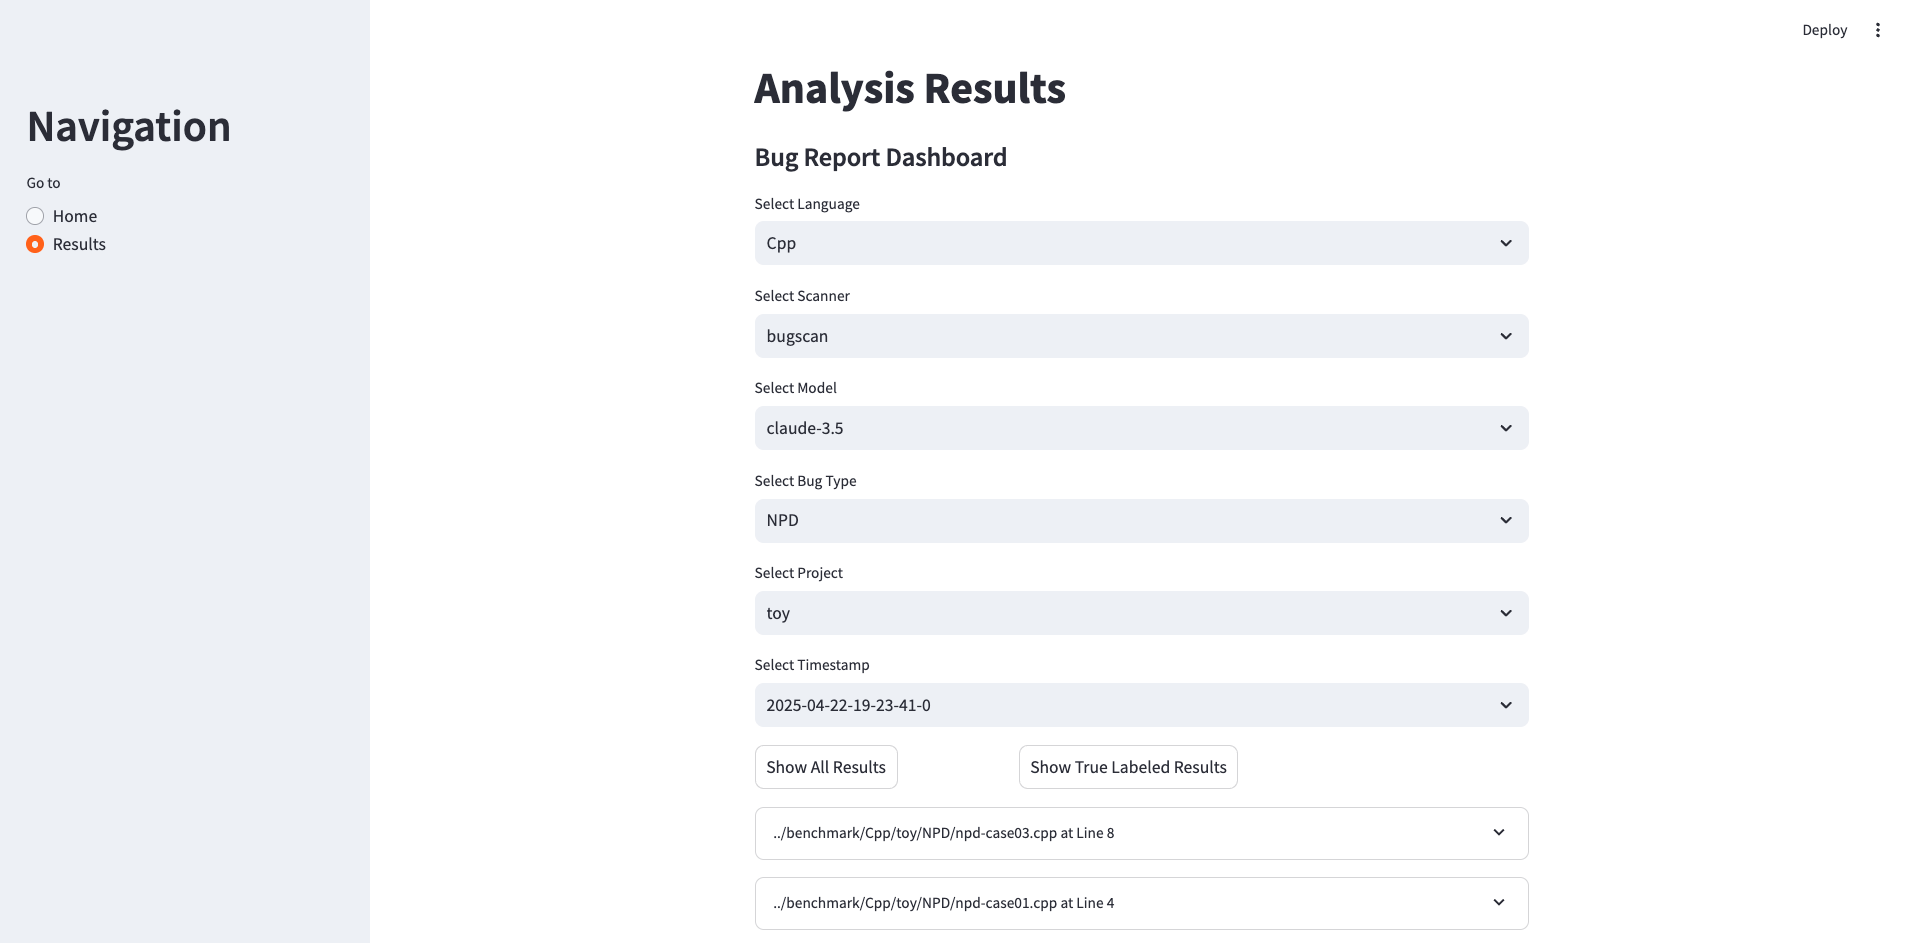Click the chevron icon on the npd-case01.cpp expander
Viewport: 1907px width, 943px height.
[x=1498, y=902]
